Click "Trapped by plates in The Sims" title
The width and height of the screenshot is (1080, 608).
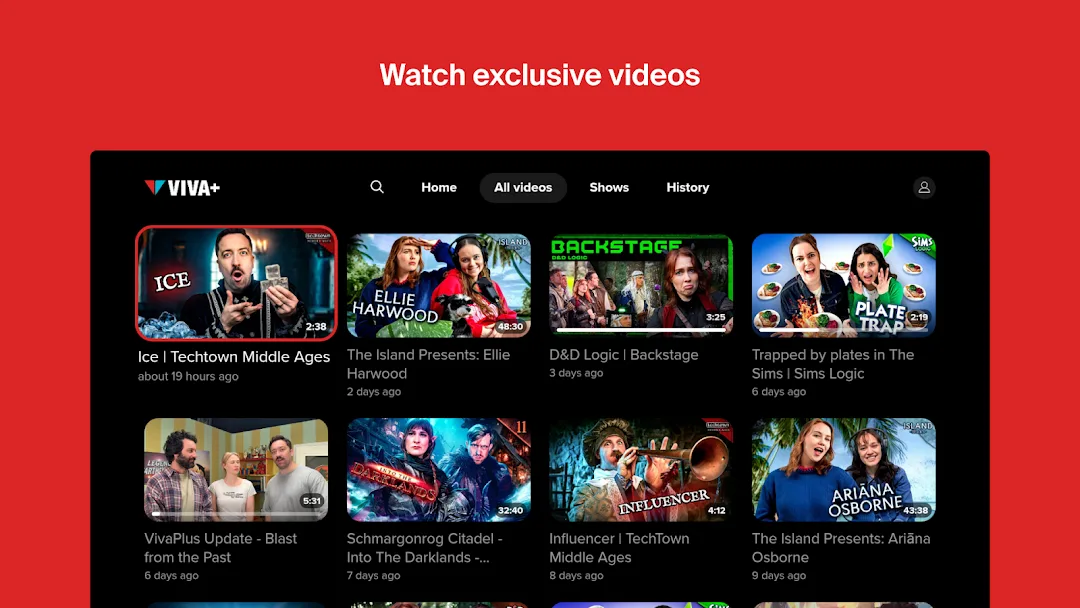point(833,364)
